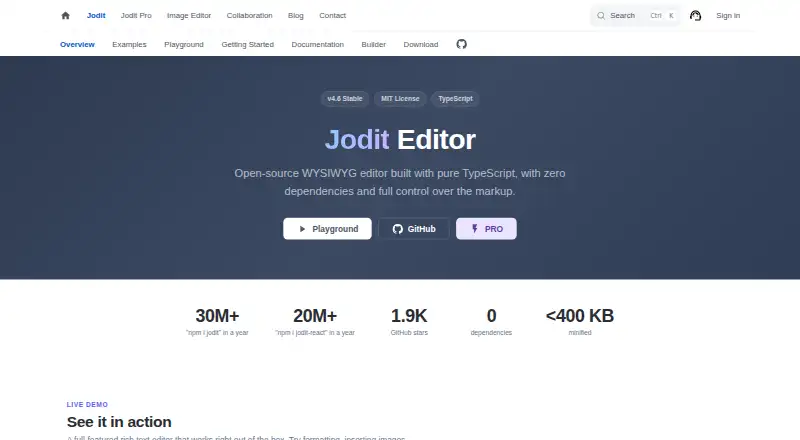Image resolution: width=800 pixels, height=440 pixels.
Task: Open the Builder sub-tab
Action: 373,44
